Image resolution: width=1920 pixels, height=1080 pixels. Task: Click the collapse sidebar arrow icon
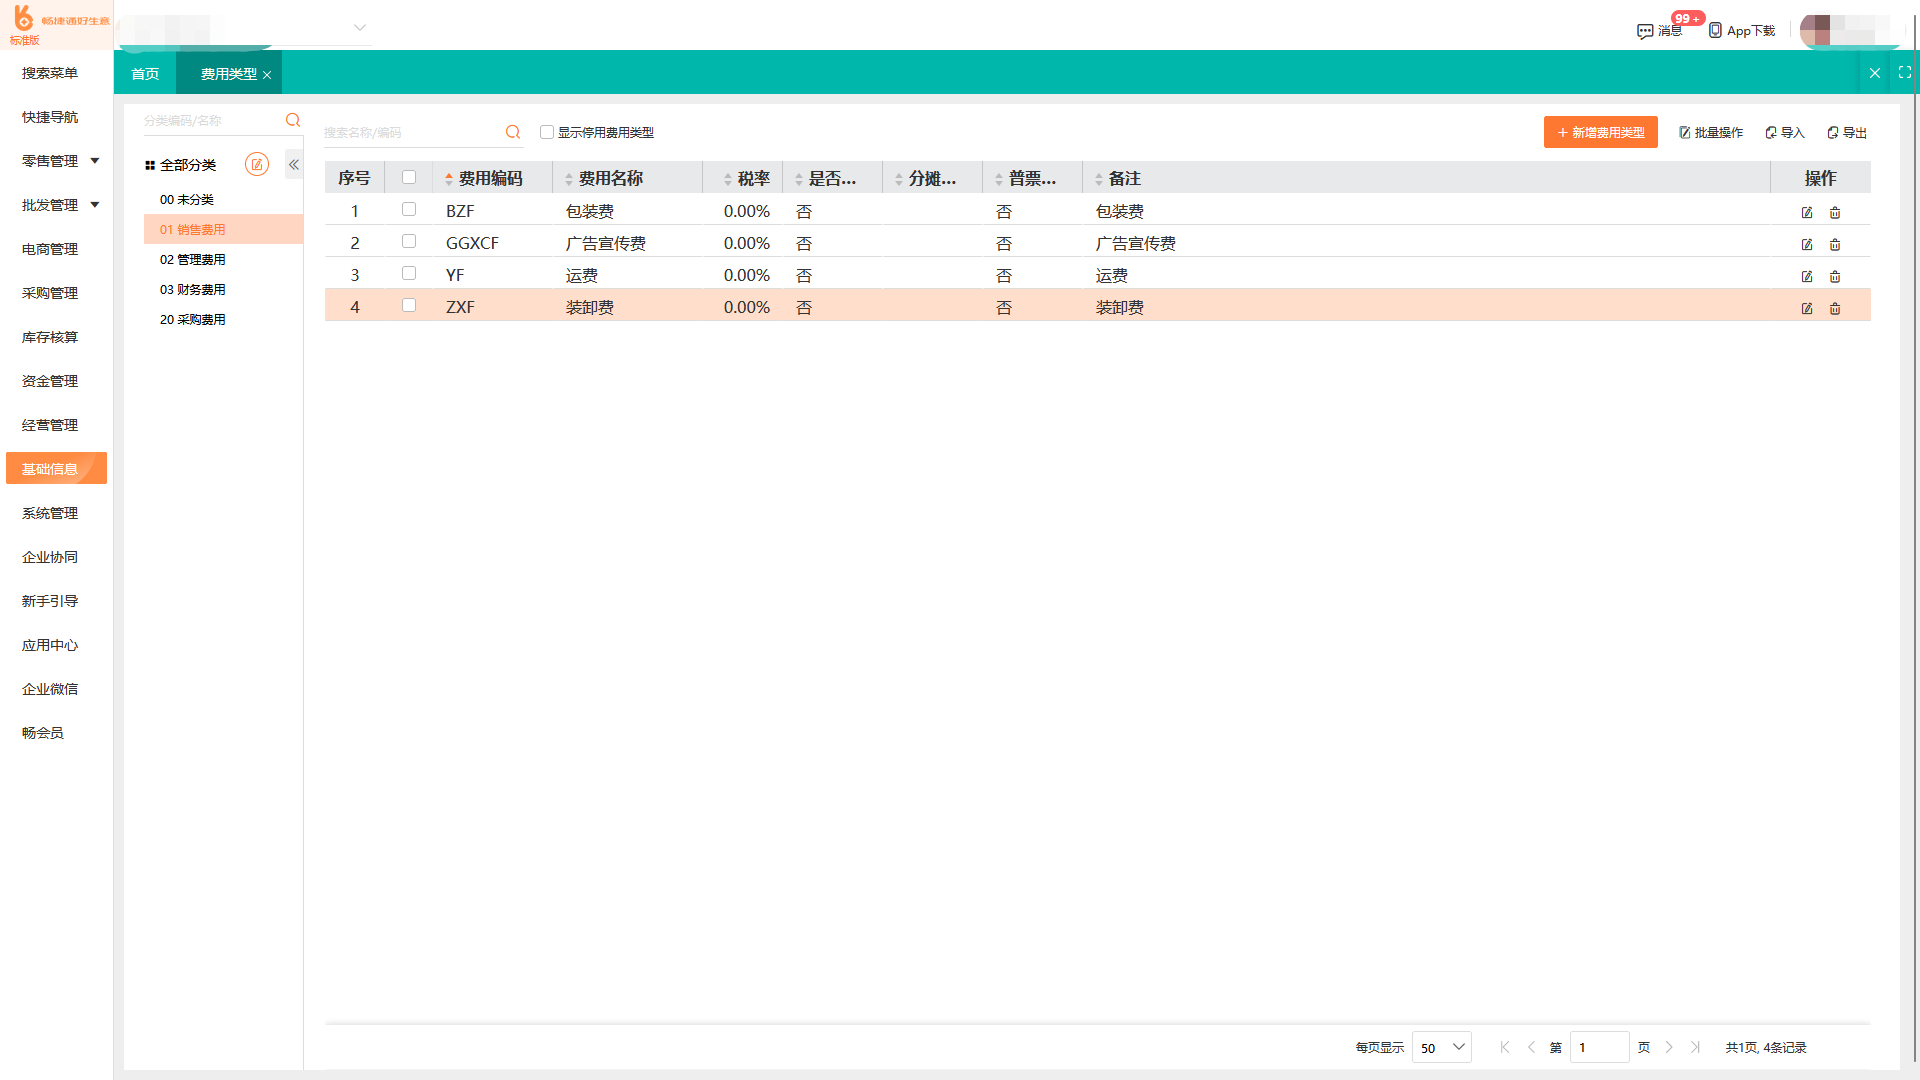tap(294, 164)
